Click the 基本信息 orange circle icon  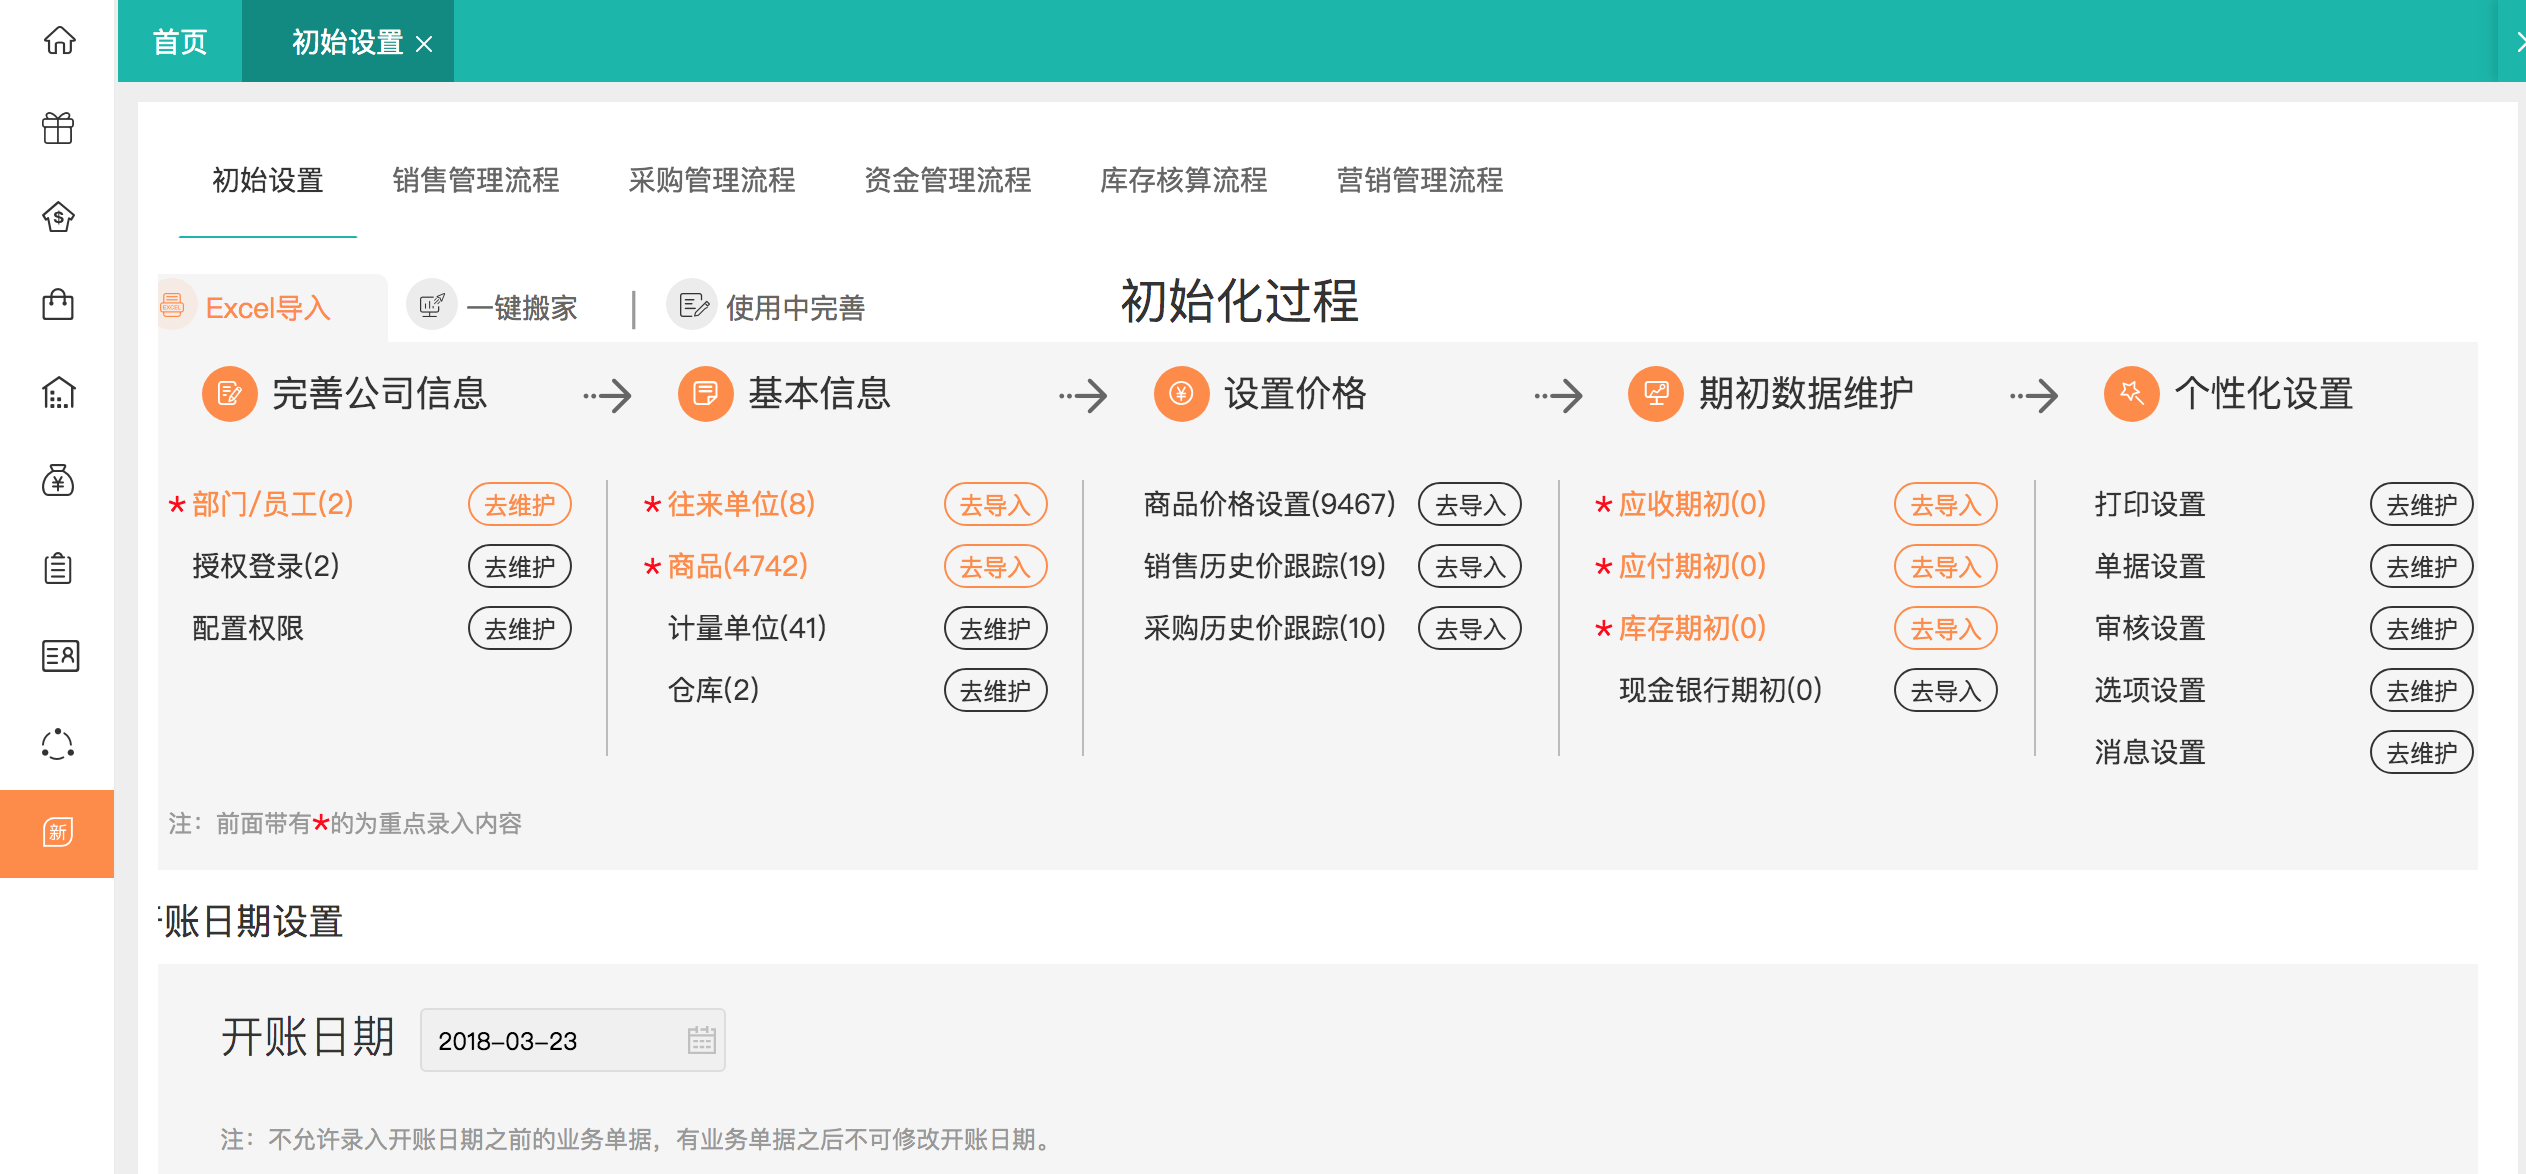[702, 399]
